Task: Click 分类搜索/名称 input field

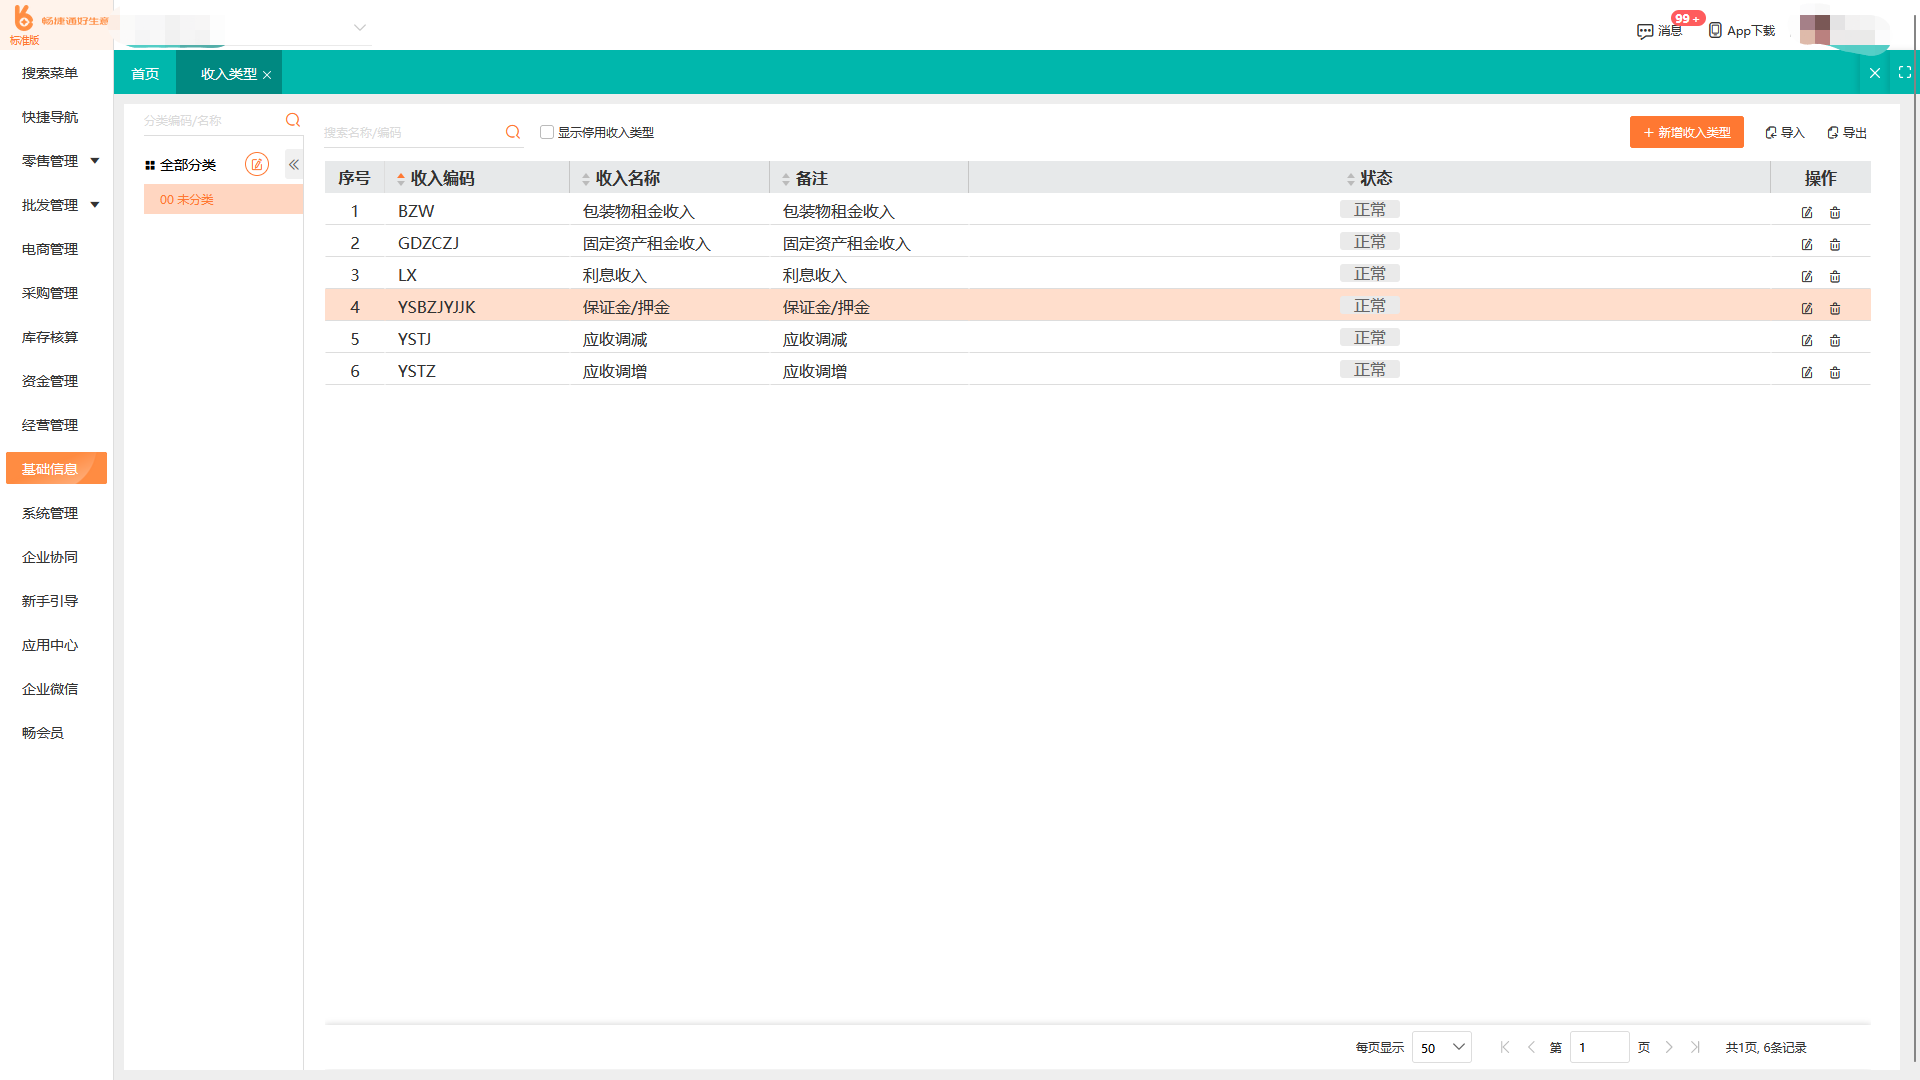Action: point(204,120)
